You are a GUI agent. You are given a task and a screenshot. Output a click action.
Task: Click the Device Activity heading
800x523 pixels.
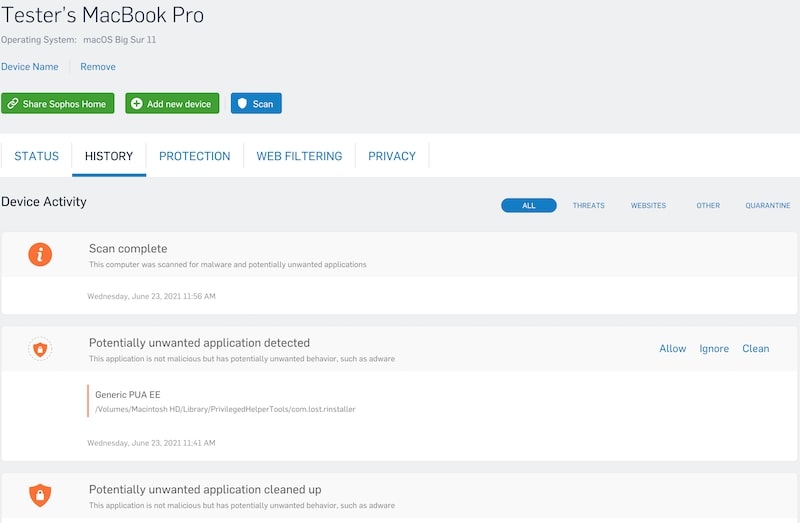click(x=44, y=202)
